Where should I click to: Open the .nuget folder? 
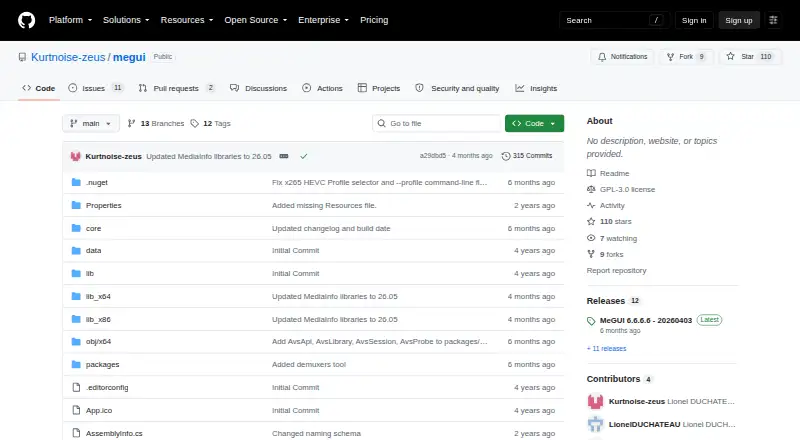97,182
